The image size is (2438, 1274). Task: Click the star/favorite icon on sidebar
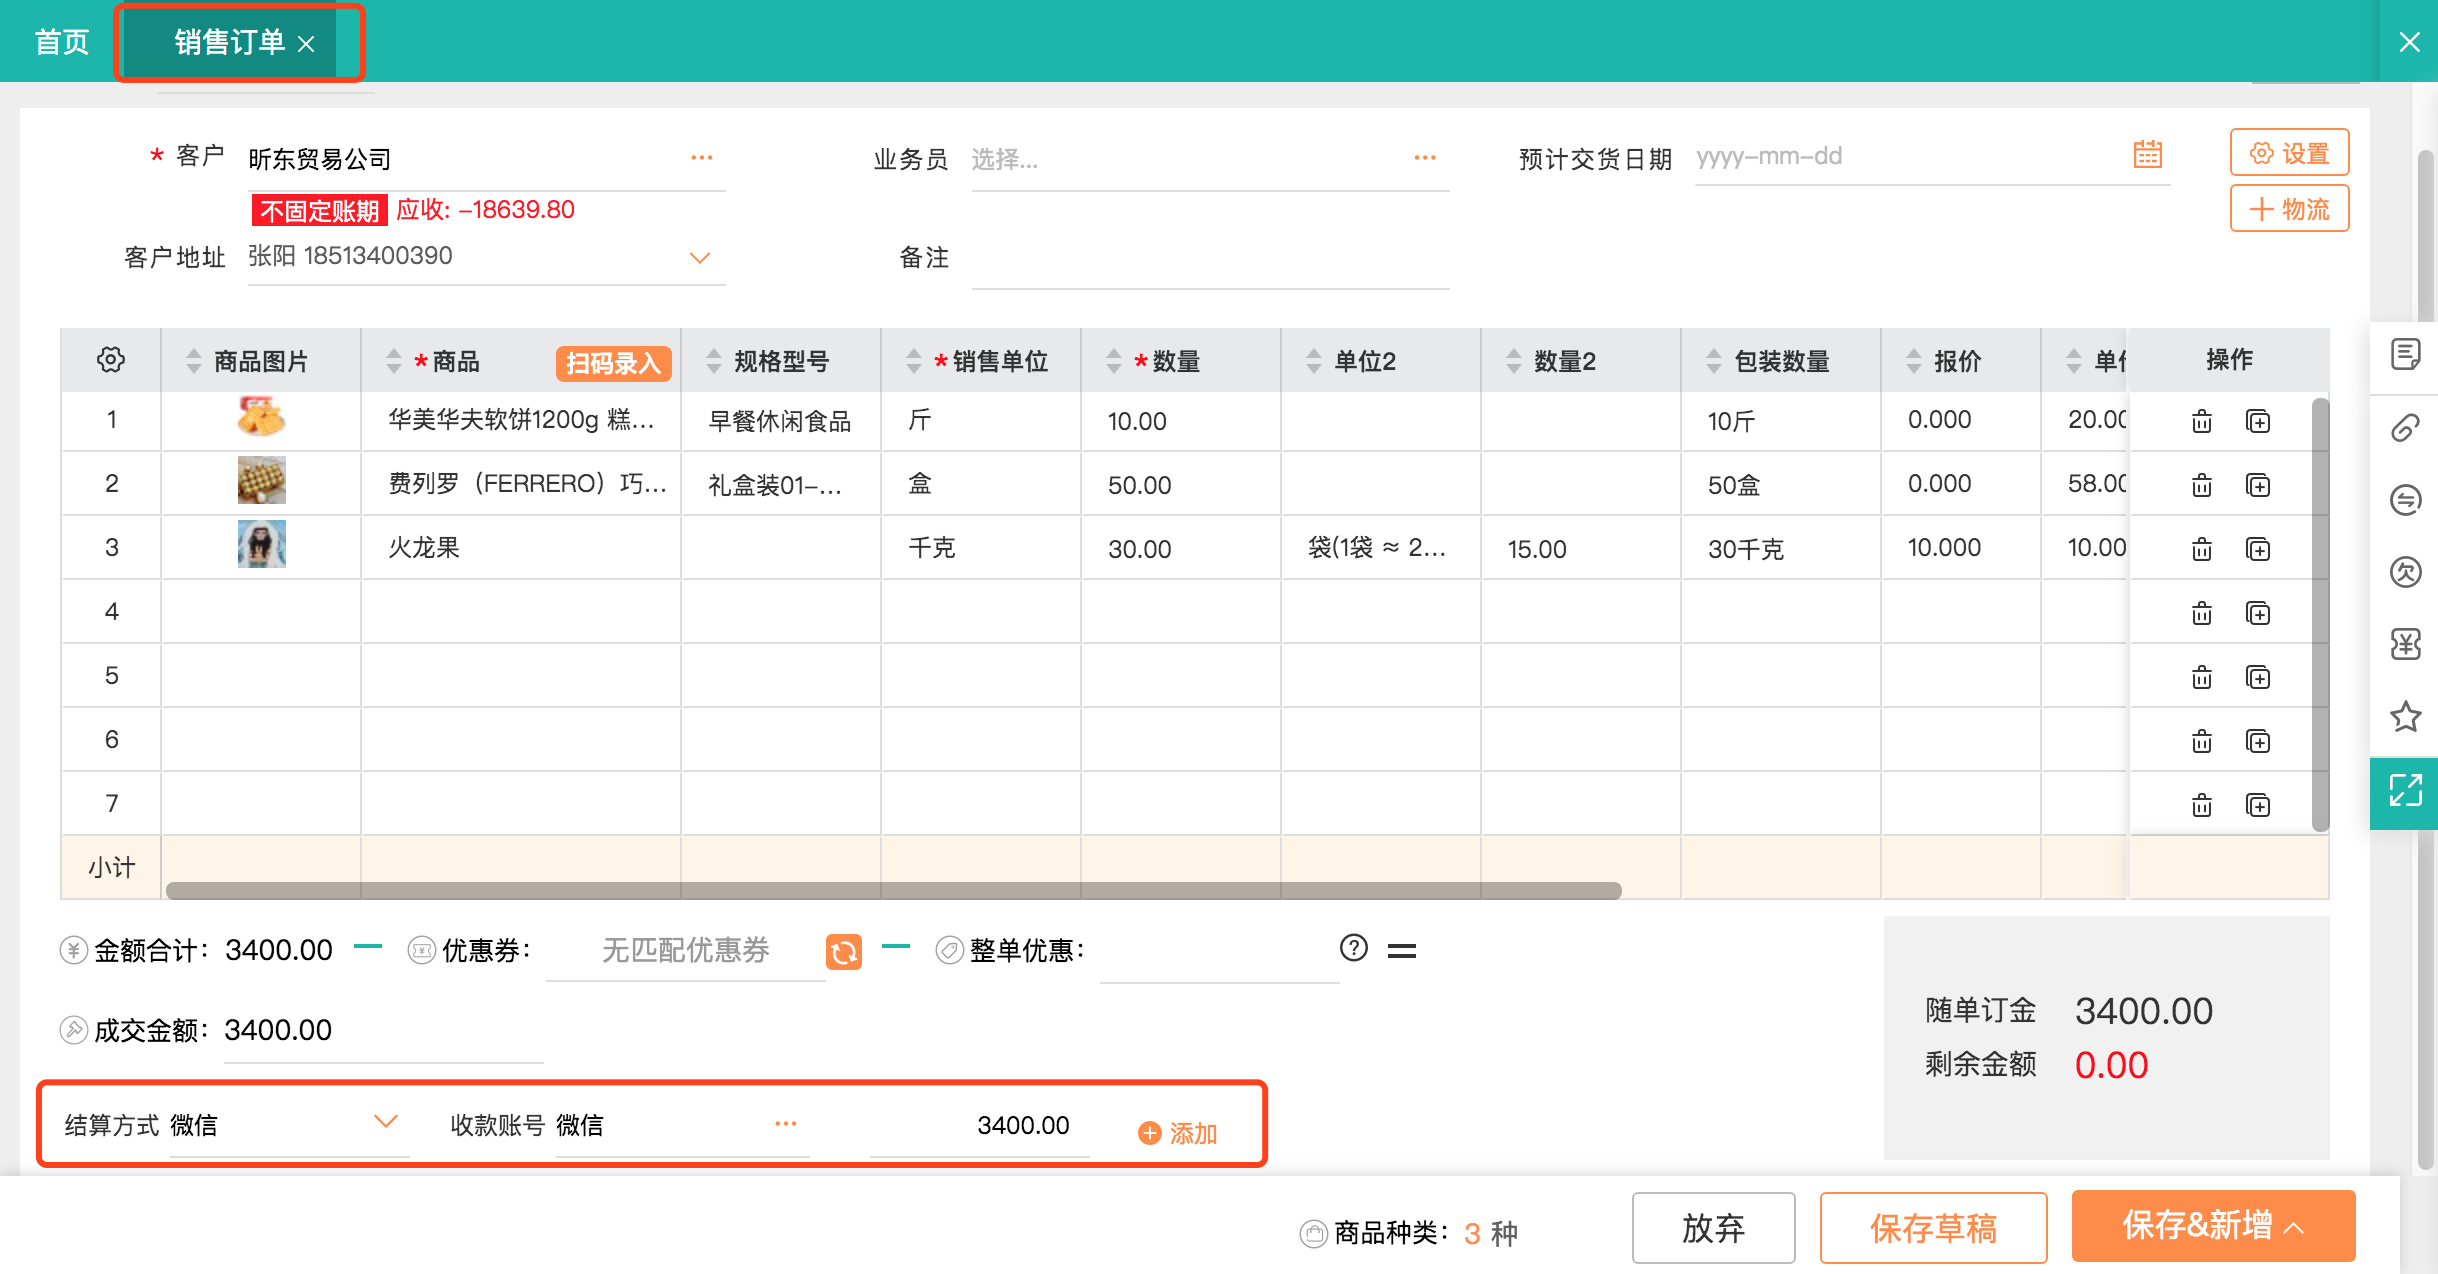[x=2404, y=722]
